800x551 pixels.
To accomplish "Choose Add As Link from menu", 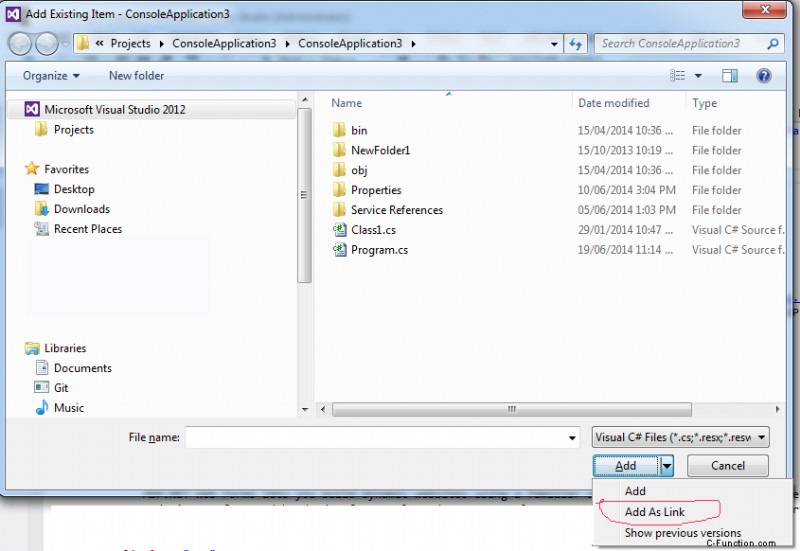I will pos(654,512).
